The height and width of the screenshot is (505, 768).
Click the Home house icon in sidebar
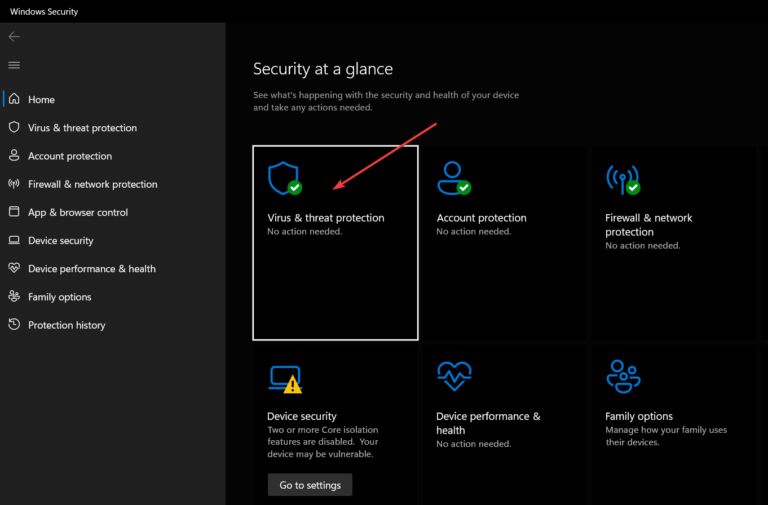14,99
